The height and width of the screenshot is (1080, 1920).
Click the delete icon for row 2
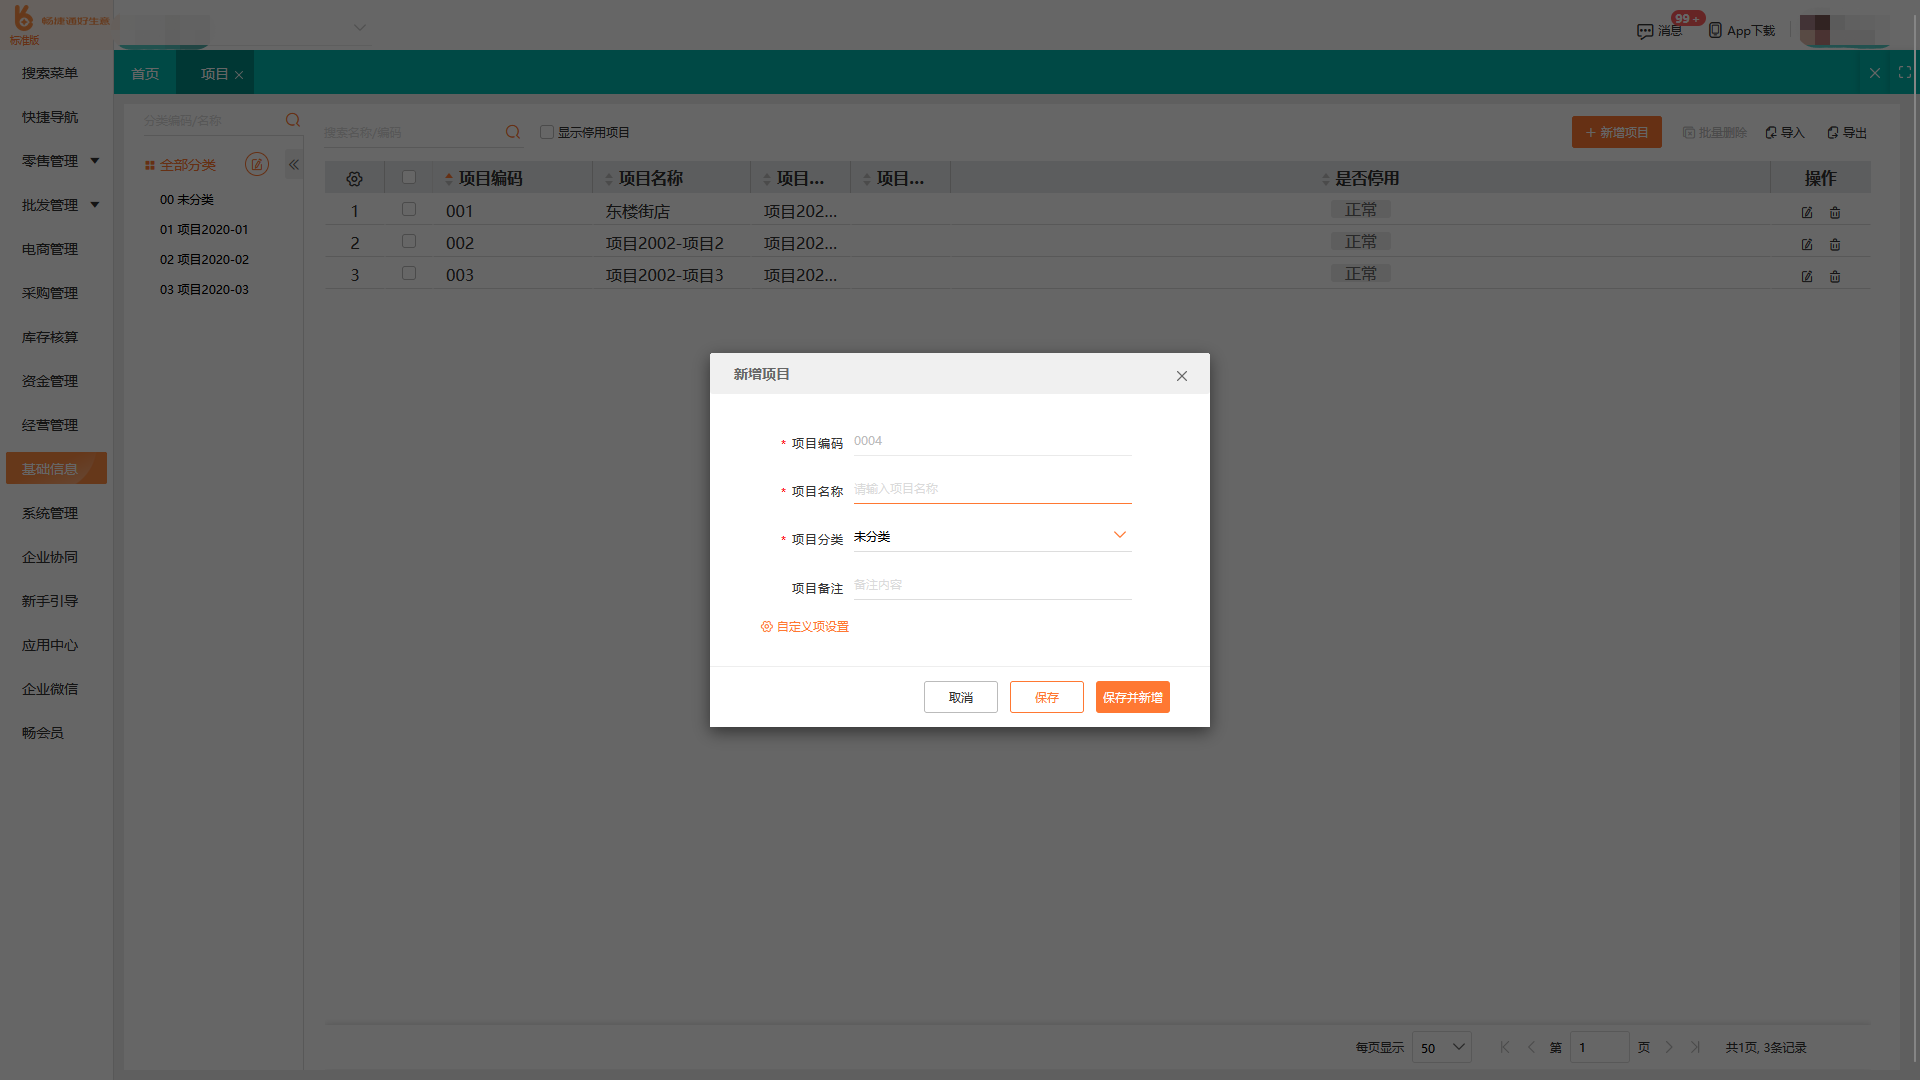pos(1836,244)
